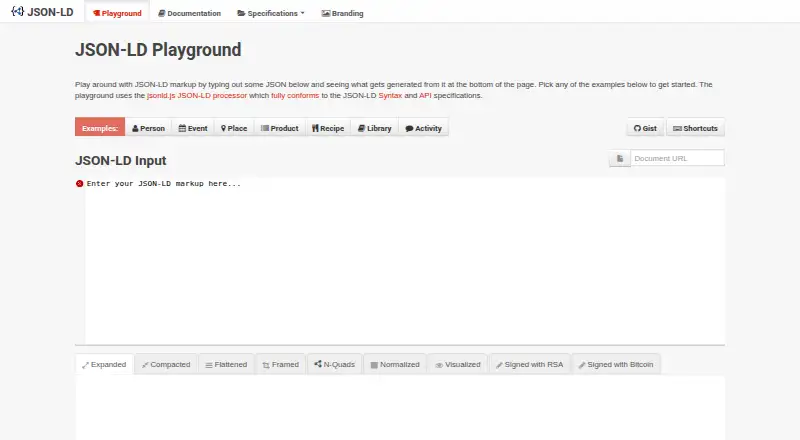The image size is (800, 440).
Task: Load the Person example
Action: pyautogui.click(x=148, y=128)
